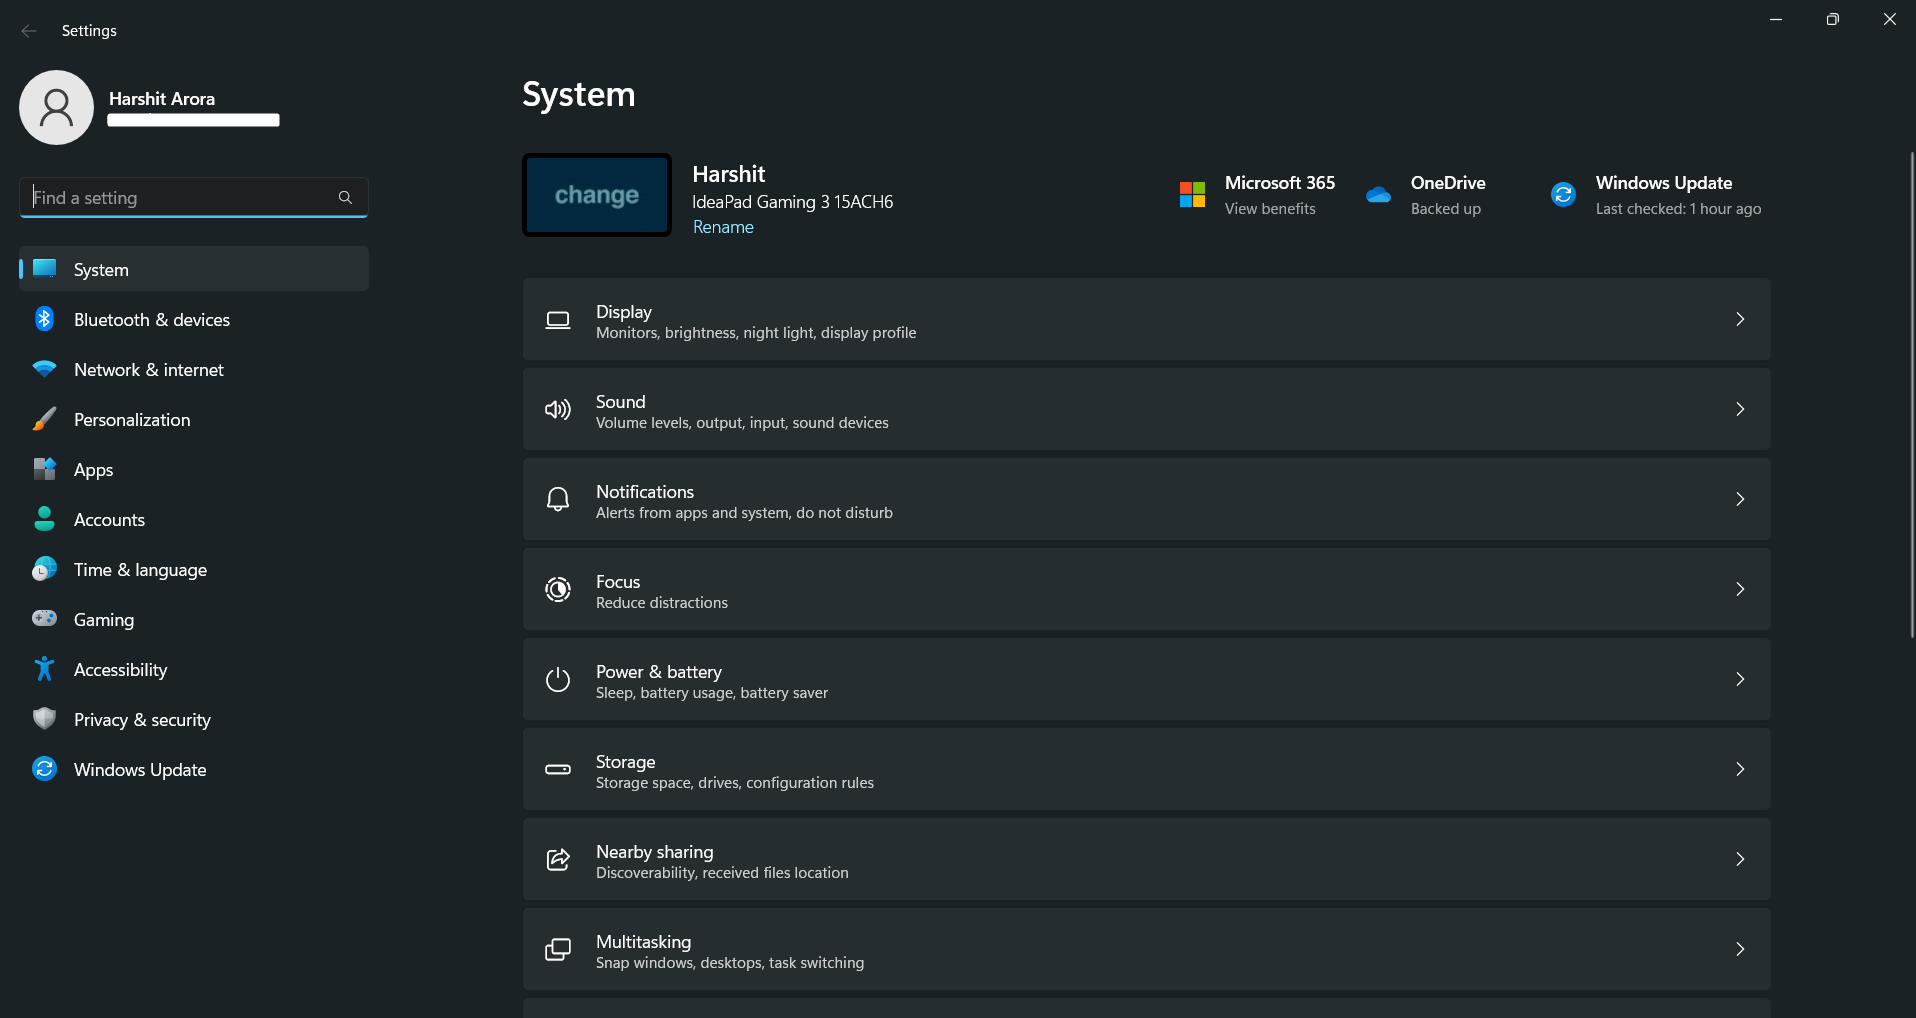
Task: Click the back arrow navigation button
Action: (28, 30)
